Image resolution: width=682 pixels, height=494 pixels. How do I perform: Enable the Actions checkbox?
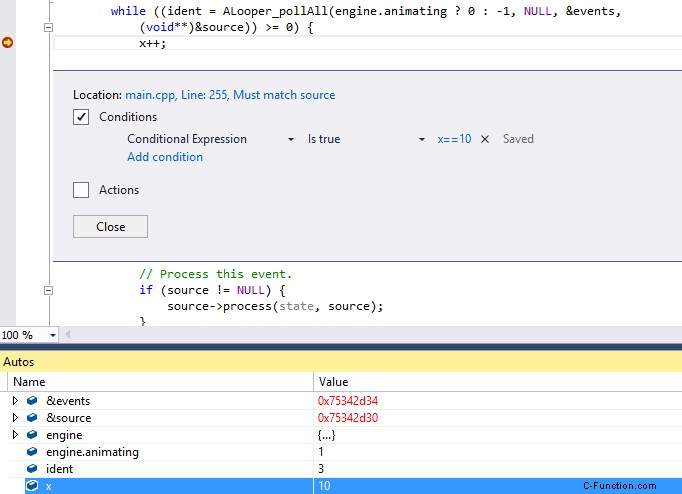[x=82, y=190]
